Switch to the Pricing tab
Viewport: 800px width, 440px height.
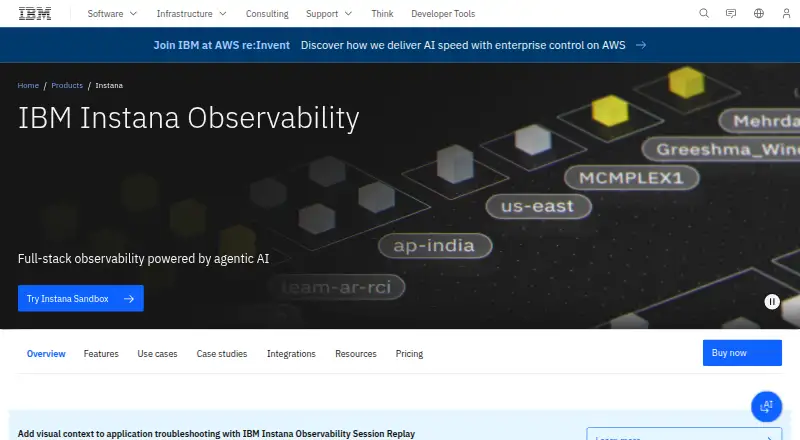pos(409,354)
